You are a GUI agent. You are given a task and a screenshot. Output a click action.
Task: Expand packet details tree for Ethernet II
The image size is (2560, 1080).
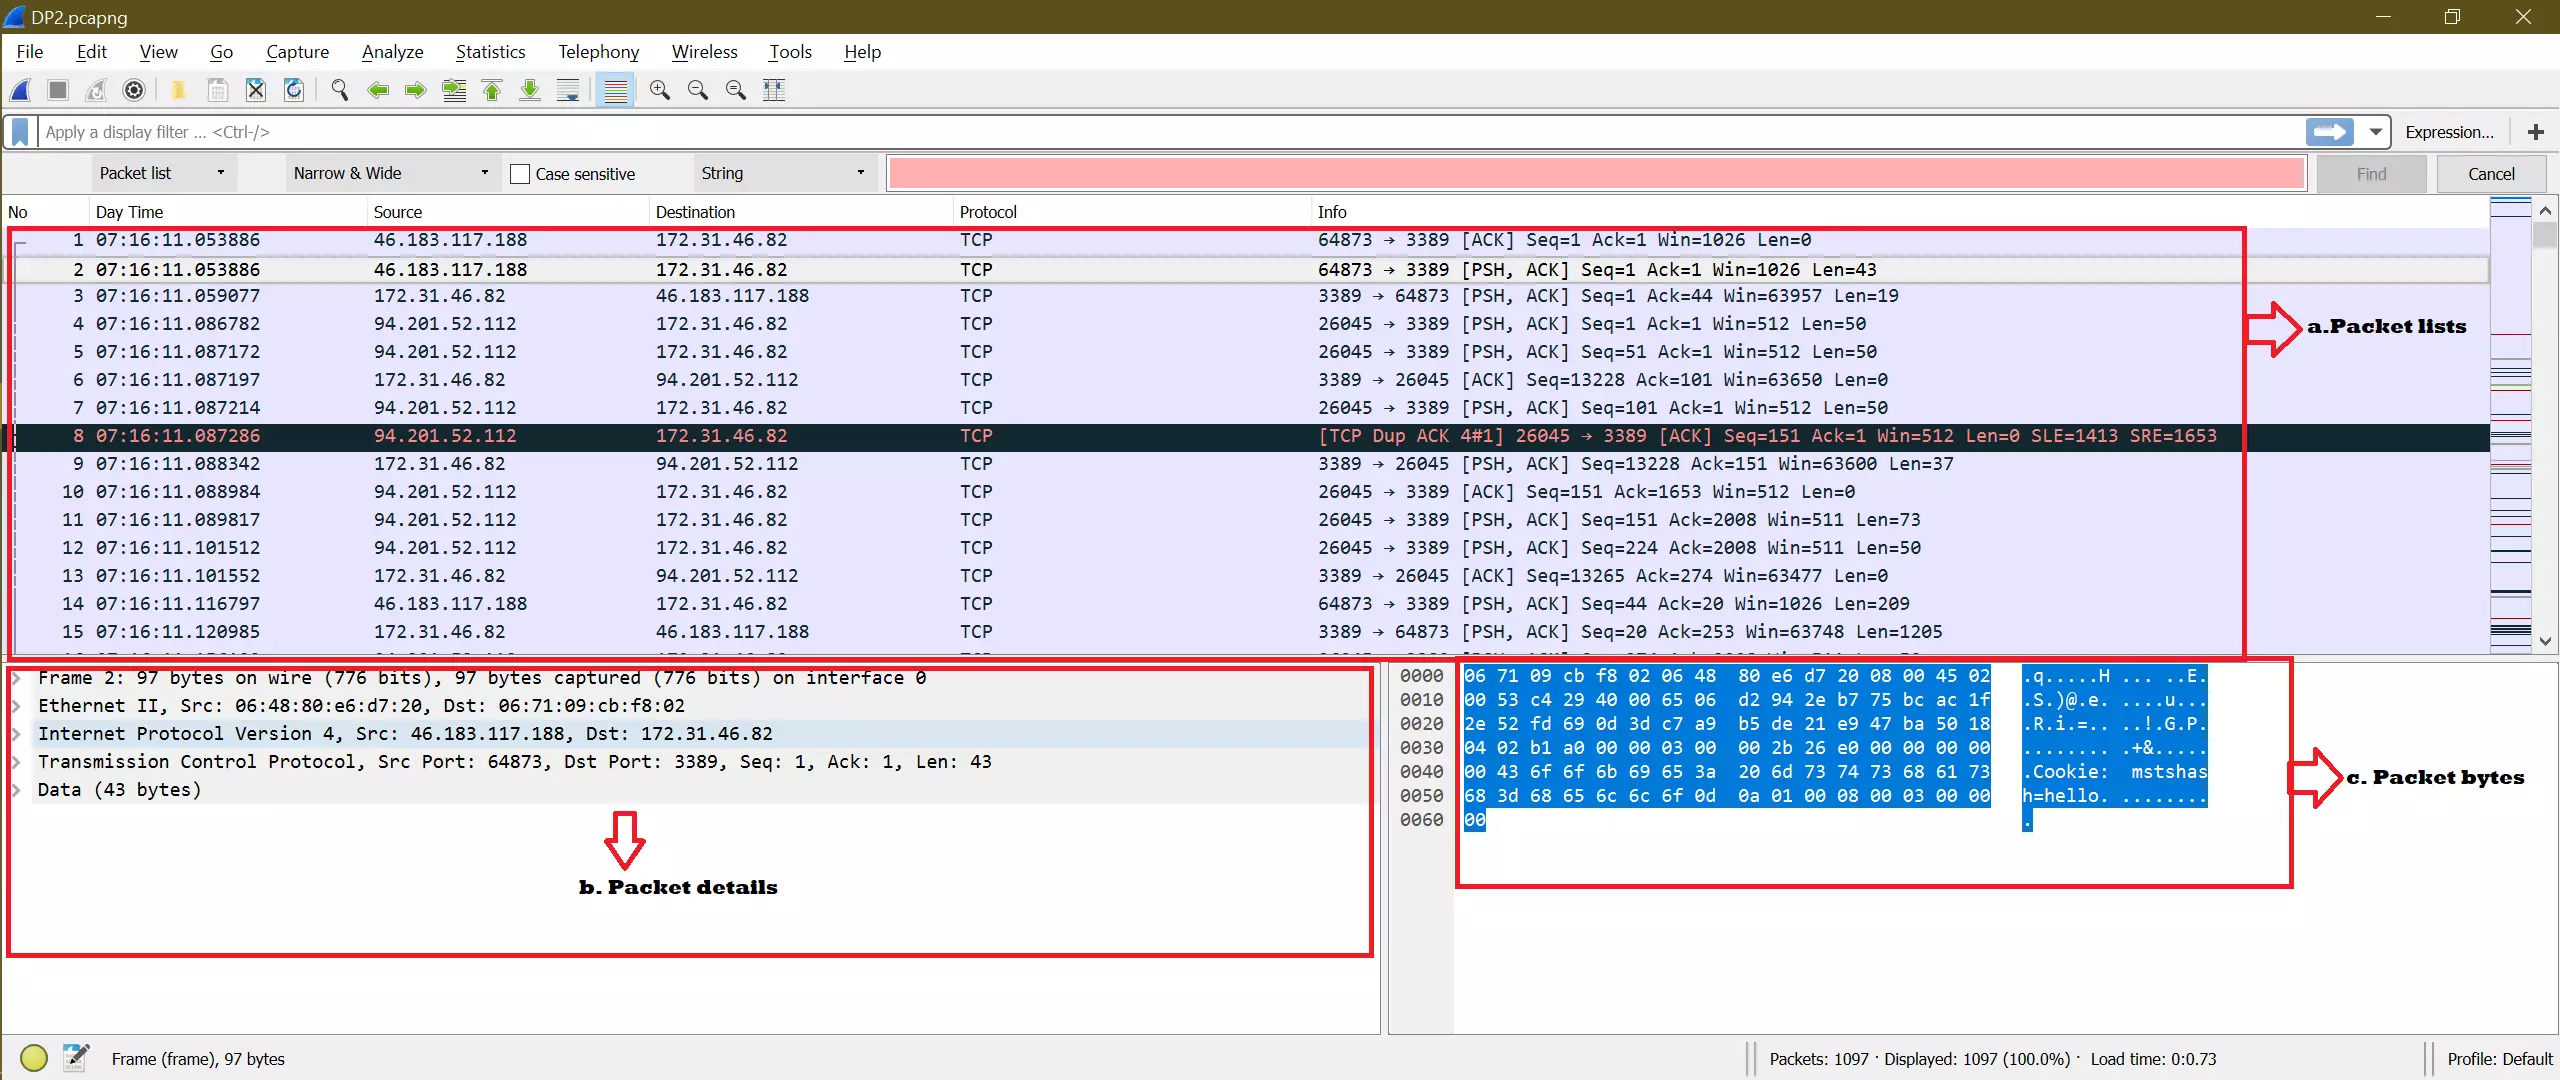tap(18, 705)
